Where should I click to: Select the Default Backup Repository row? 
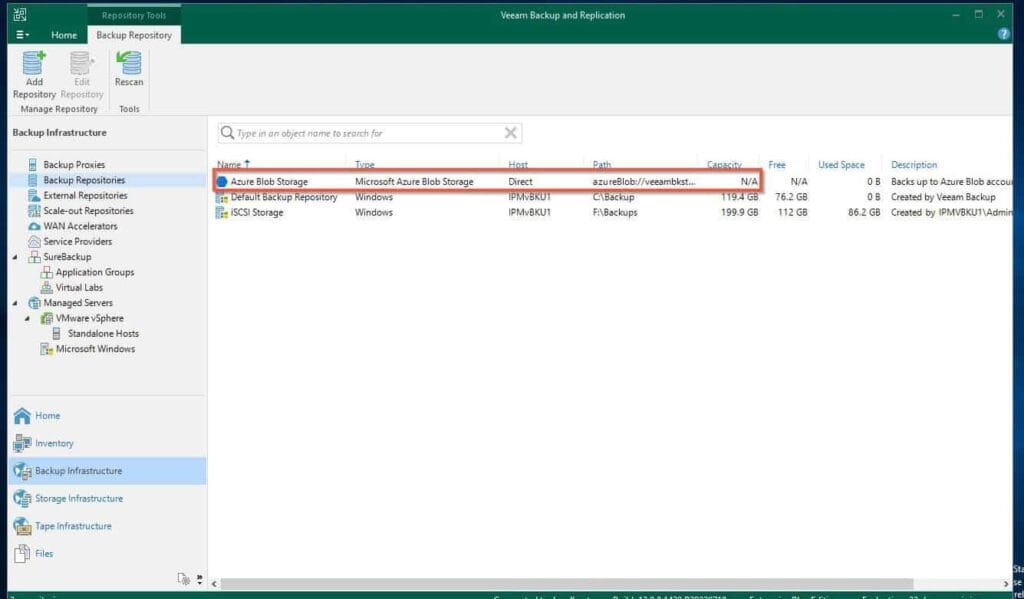614,197
